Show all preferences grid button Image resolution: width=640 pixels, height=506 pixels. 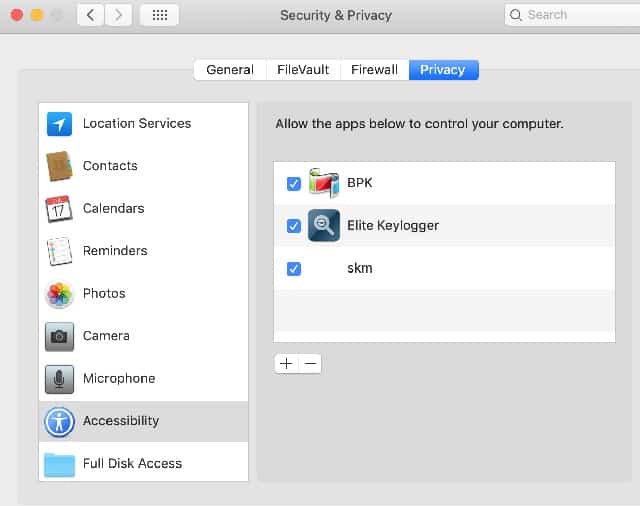click(160, 16)
